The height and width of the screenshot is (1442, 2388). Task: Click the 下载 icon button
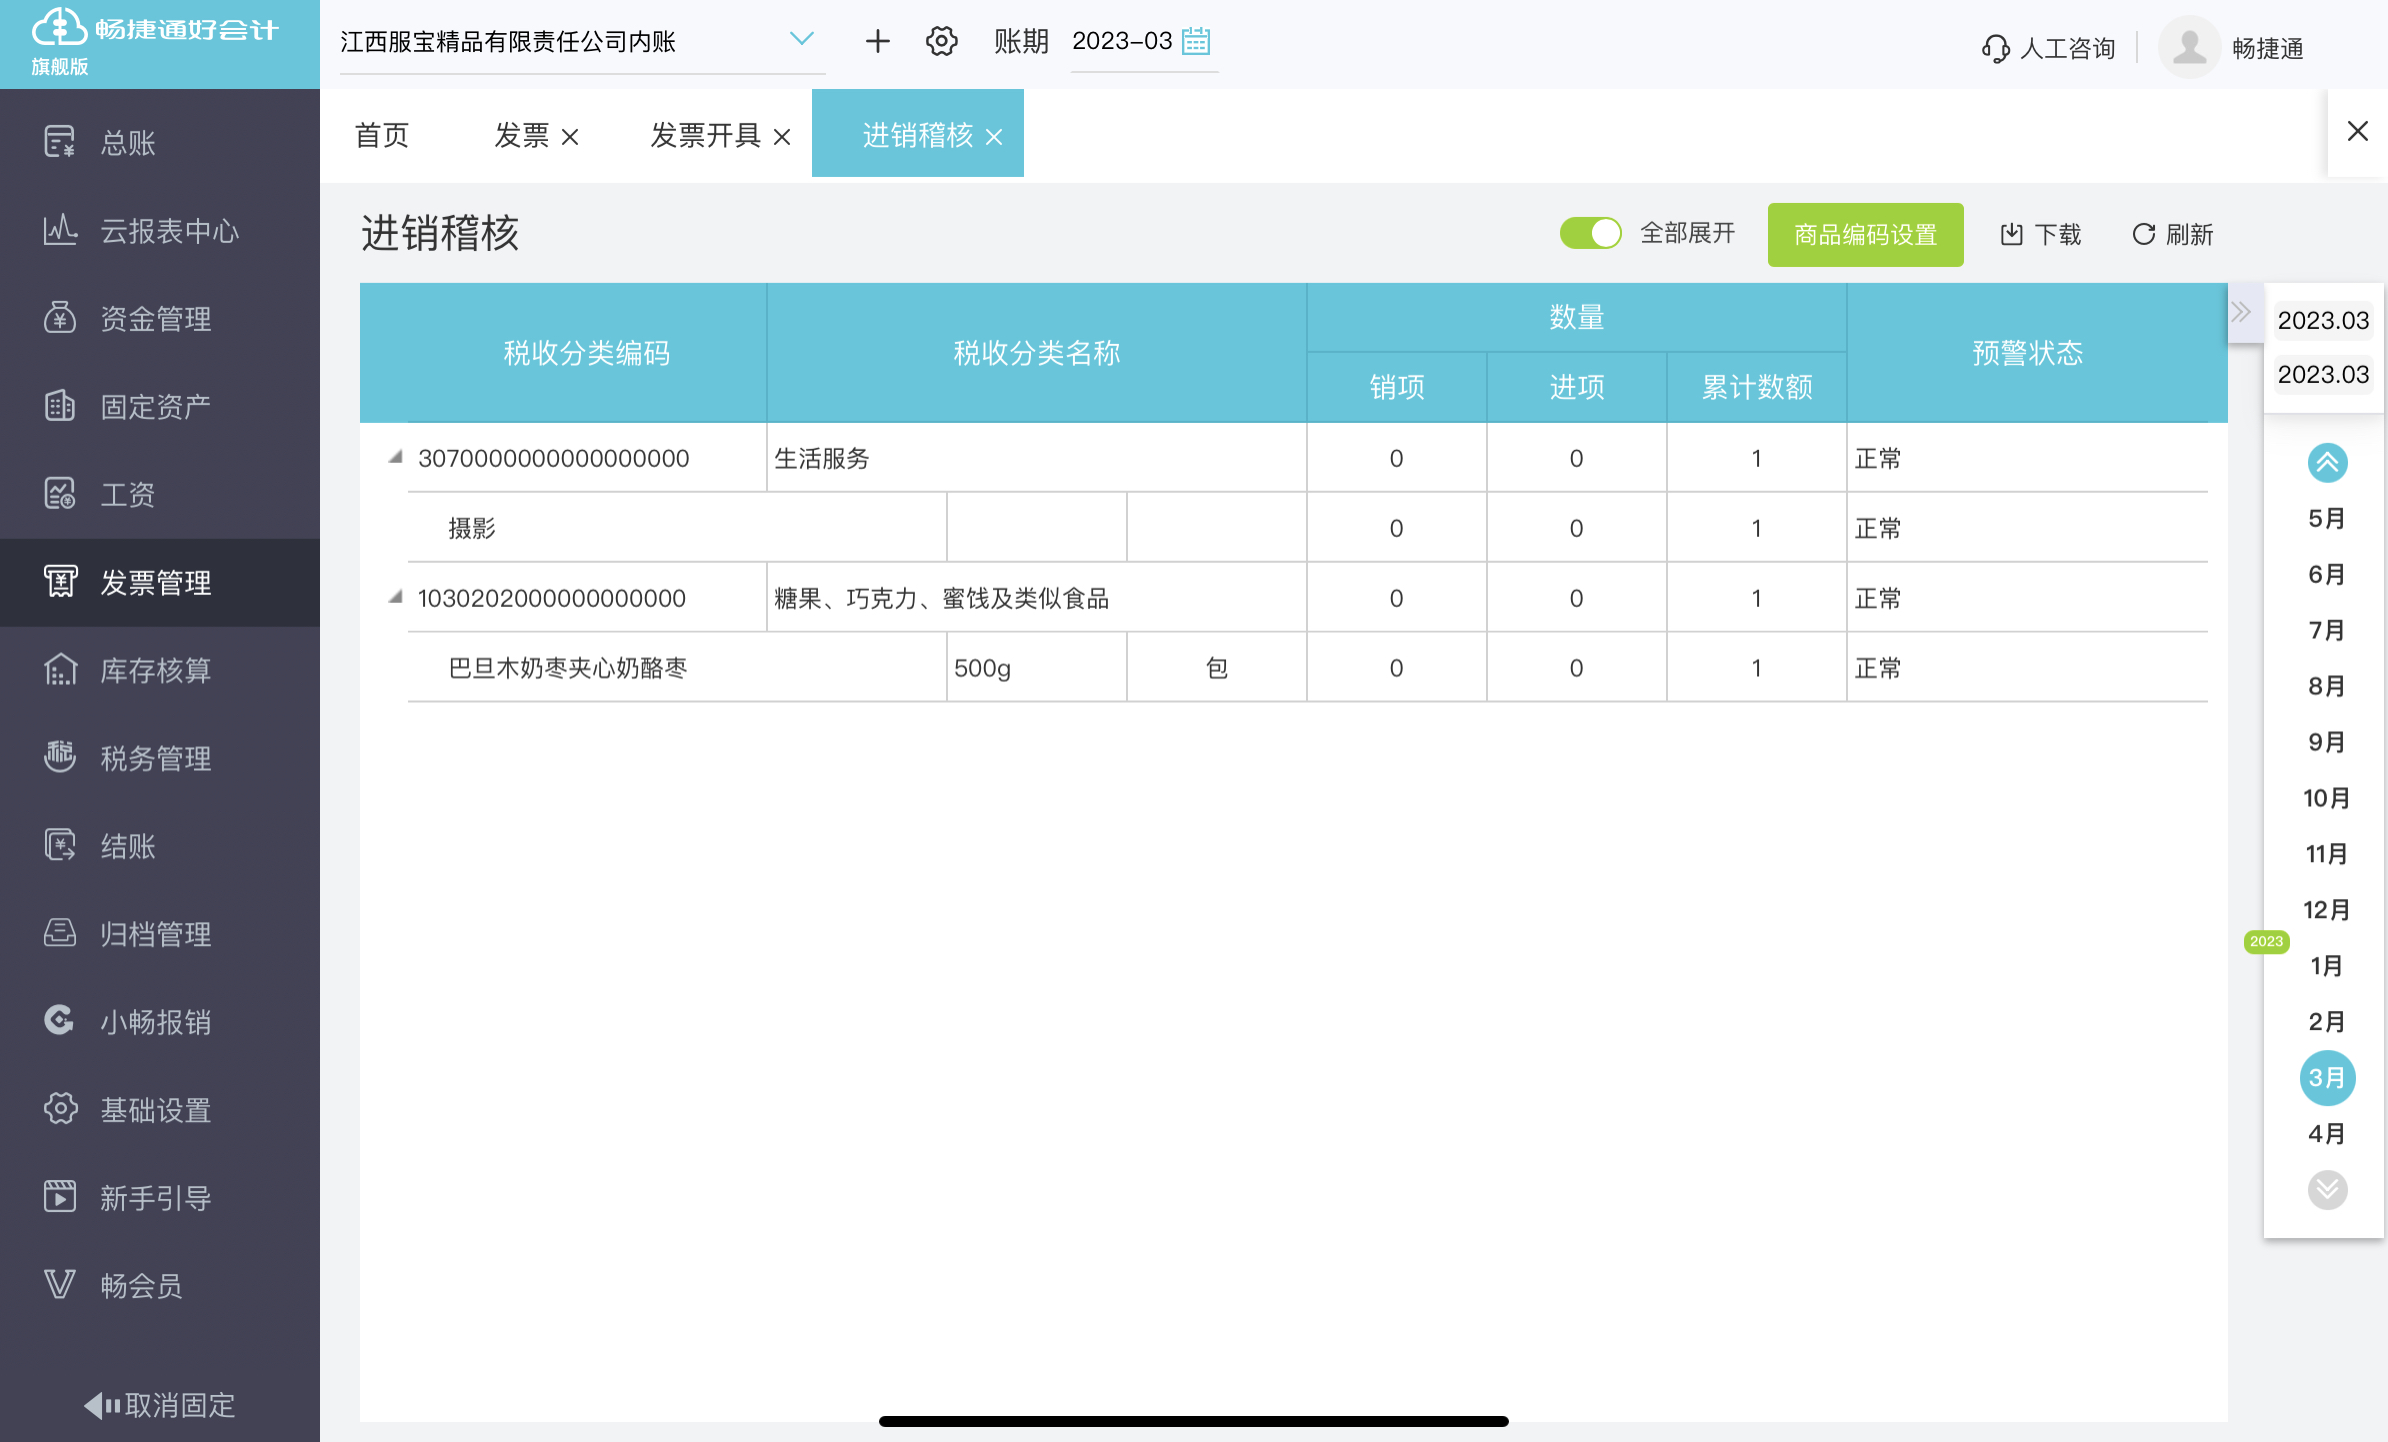coord(2013,234)
